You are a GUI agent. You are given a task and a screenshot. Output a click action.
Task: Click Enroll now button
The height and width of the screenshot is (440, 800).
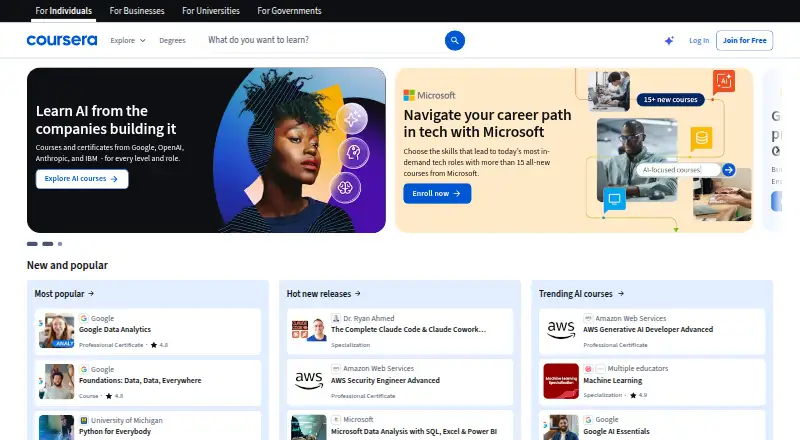[x=437, y=193]
